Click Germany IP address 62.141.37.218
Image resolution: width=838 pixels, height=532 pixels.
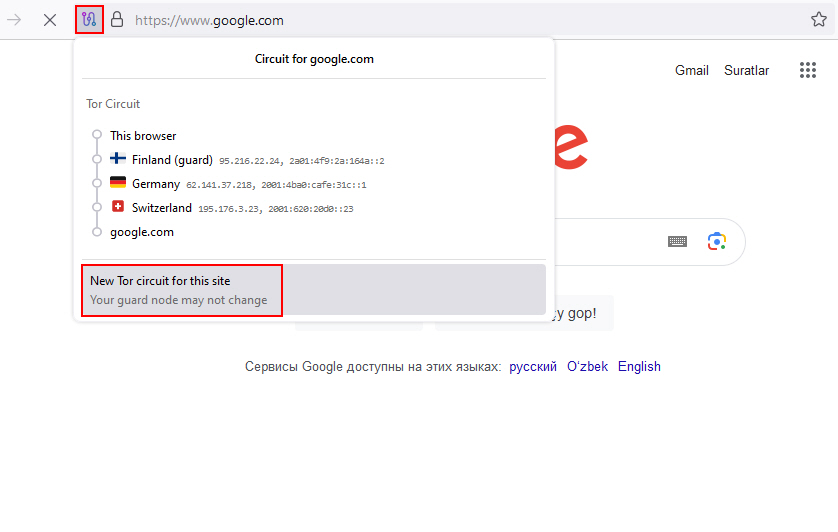click(x=219, y=185)
